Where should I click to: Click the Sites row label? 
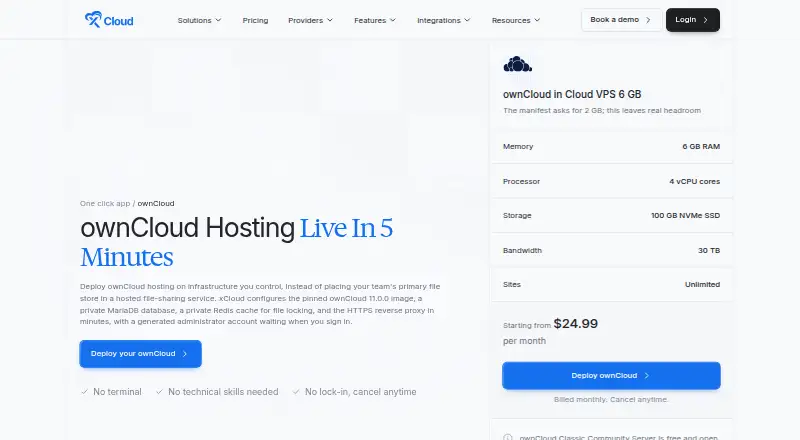pos(512,284)
